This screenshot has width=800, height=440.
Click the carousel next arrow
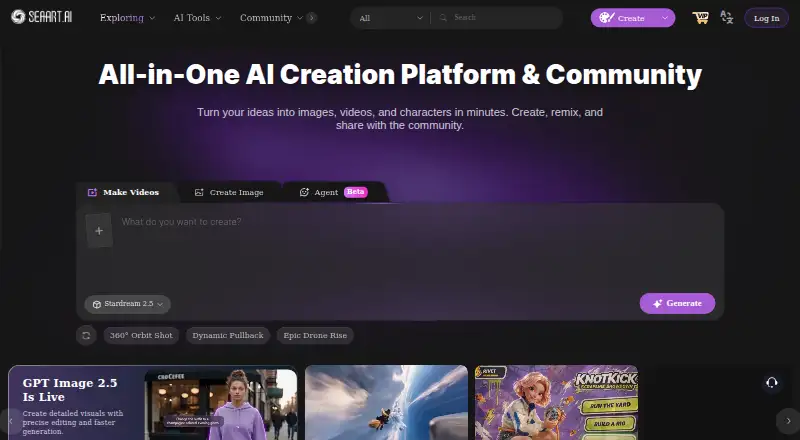(788, 421)
